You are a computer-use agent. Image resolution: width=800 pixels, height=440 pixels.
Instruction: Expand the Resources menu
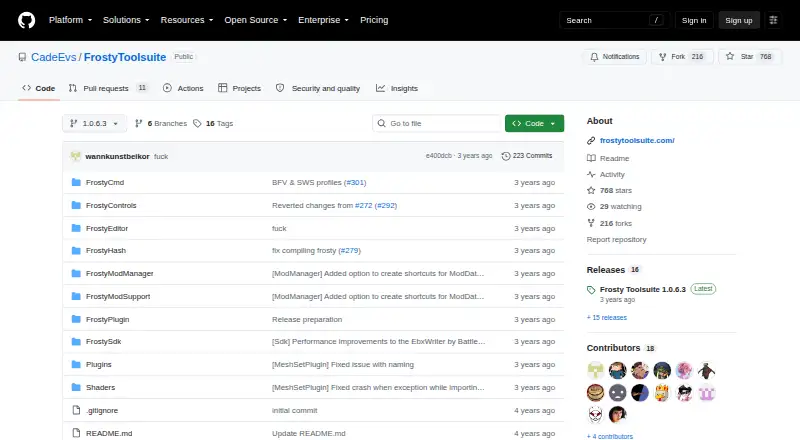tap(187, 20)
